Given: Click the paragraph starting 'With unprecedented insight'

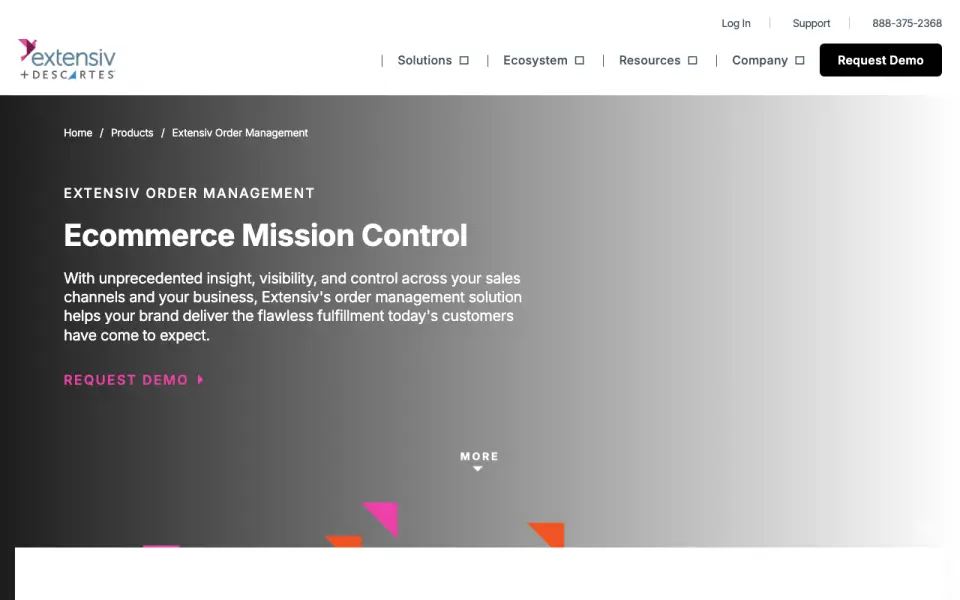Looking at the screenshot, I should pos(293,307).
